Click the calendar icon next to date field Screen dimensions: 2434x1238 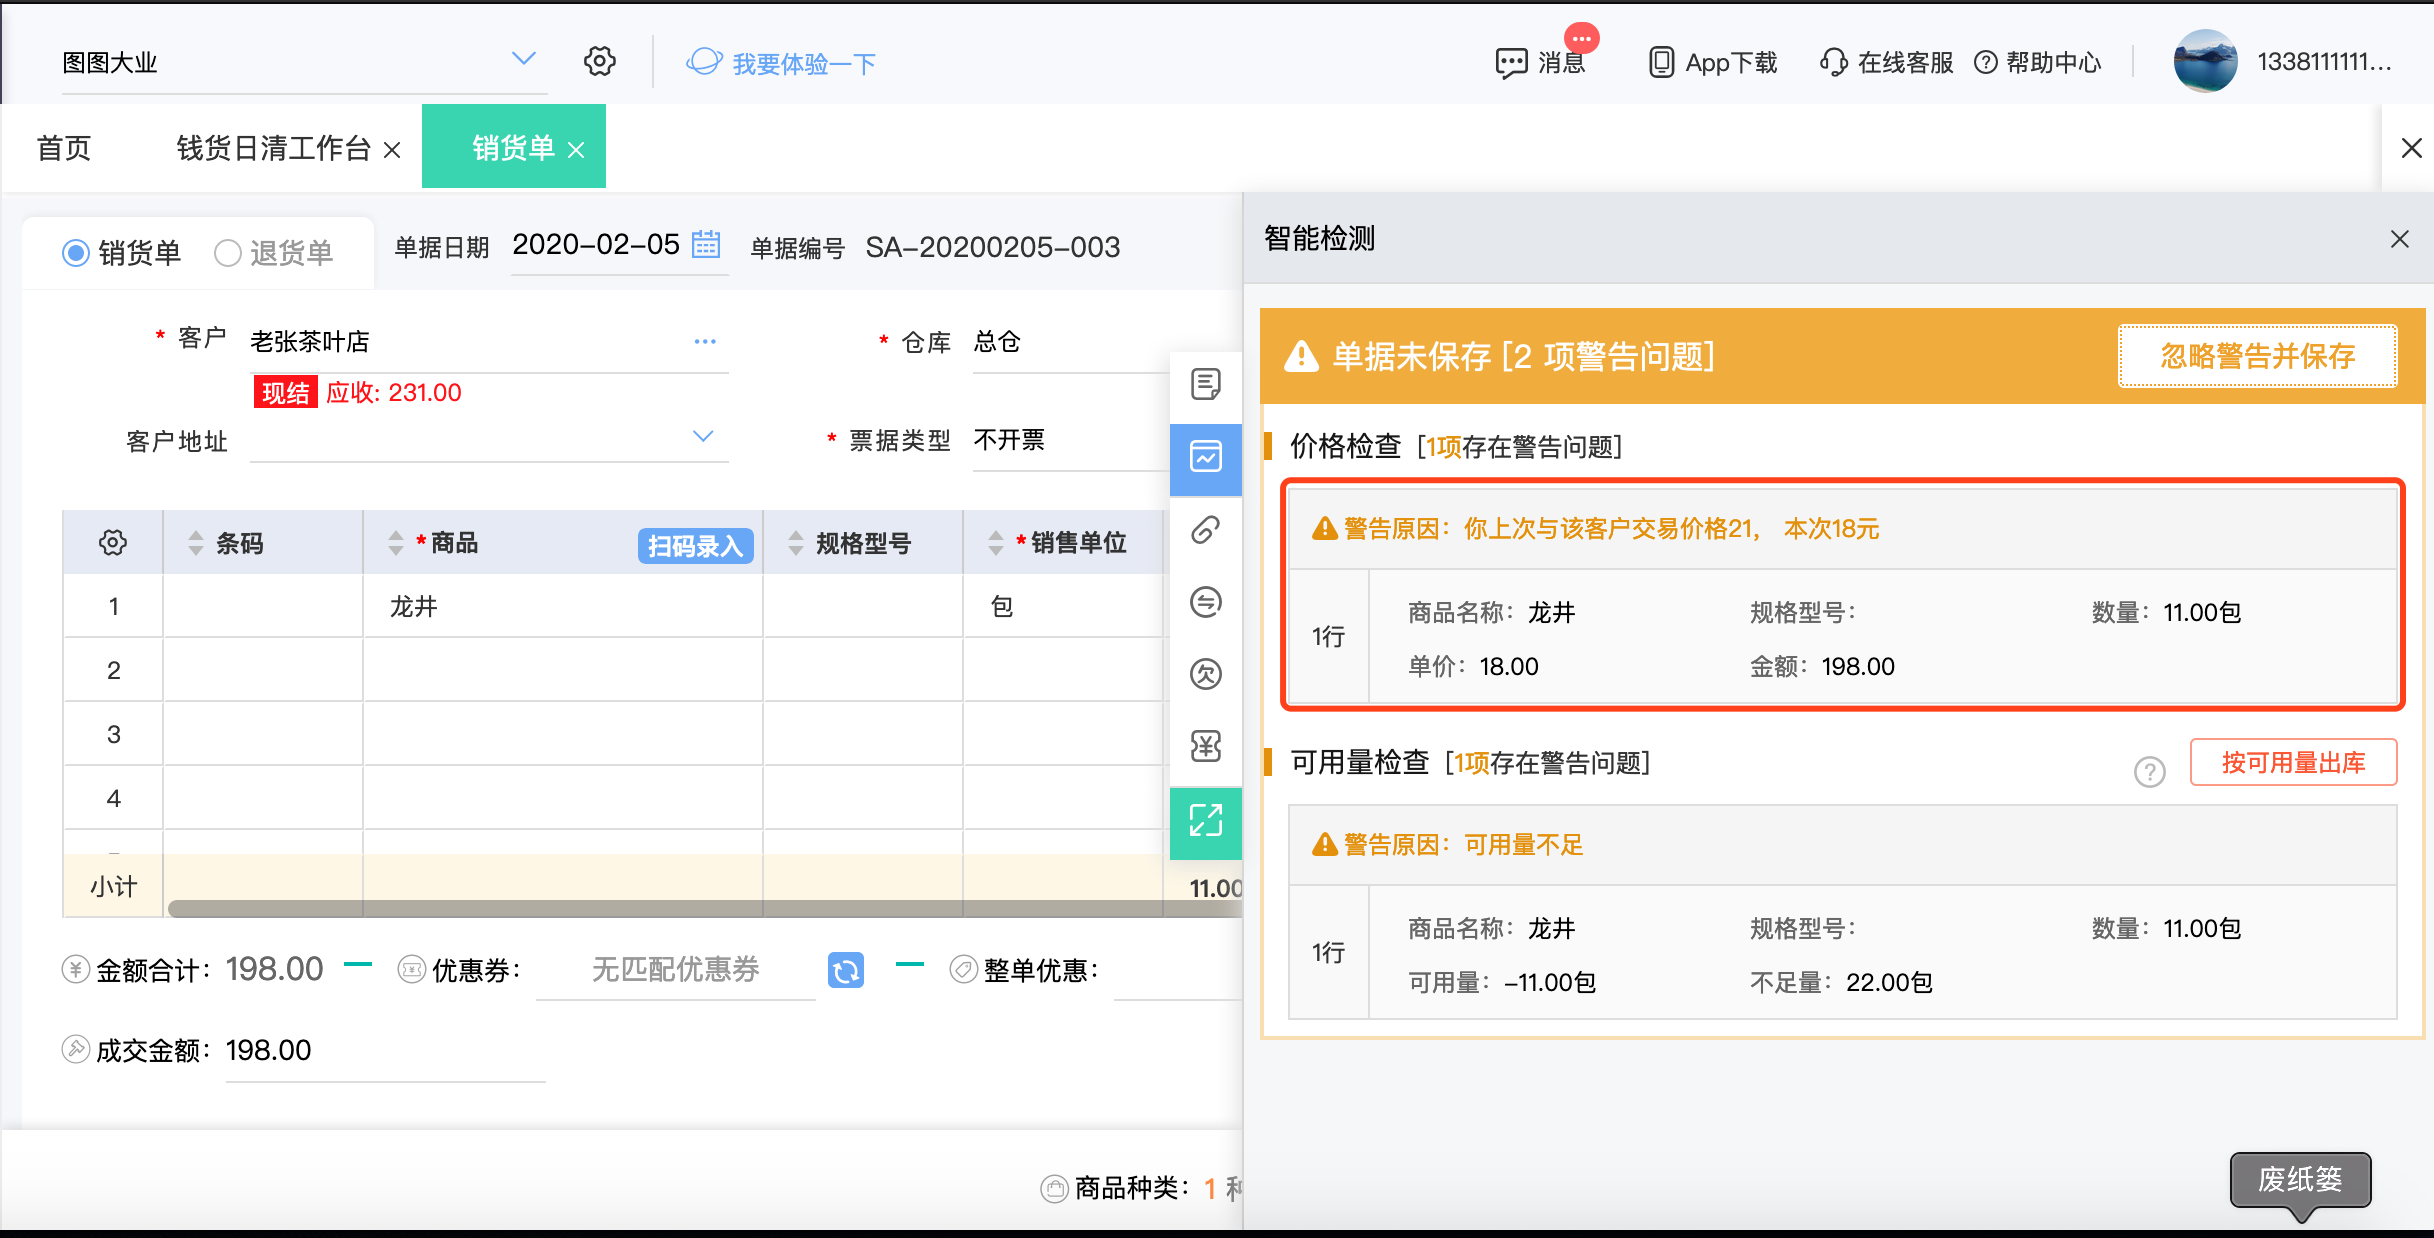707,246
